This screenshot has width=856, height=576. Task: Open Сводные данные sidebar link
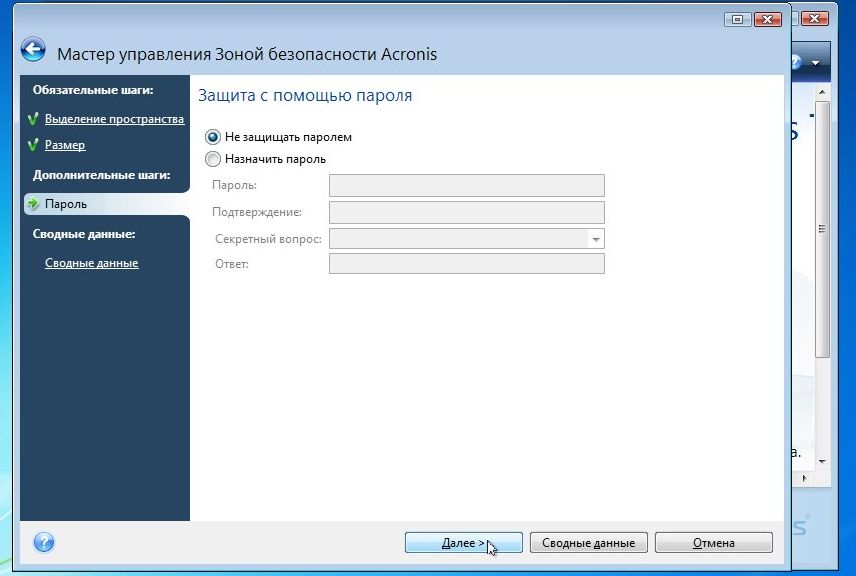coord(91,263)
